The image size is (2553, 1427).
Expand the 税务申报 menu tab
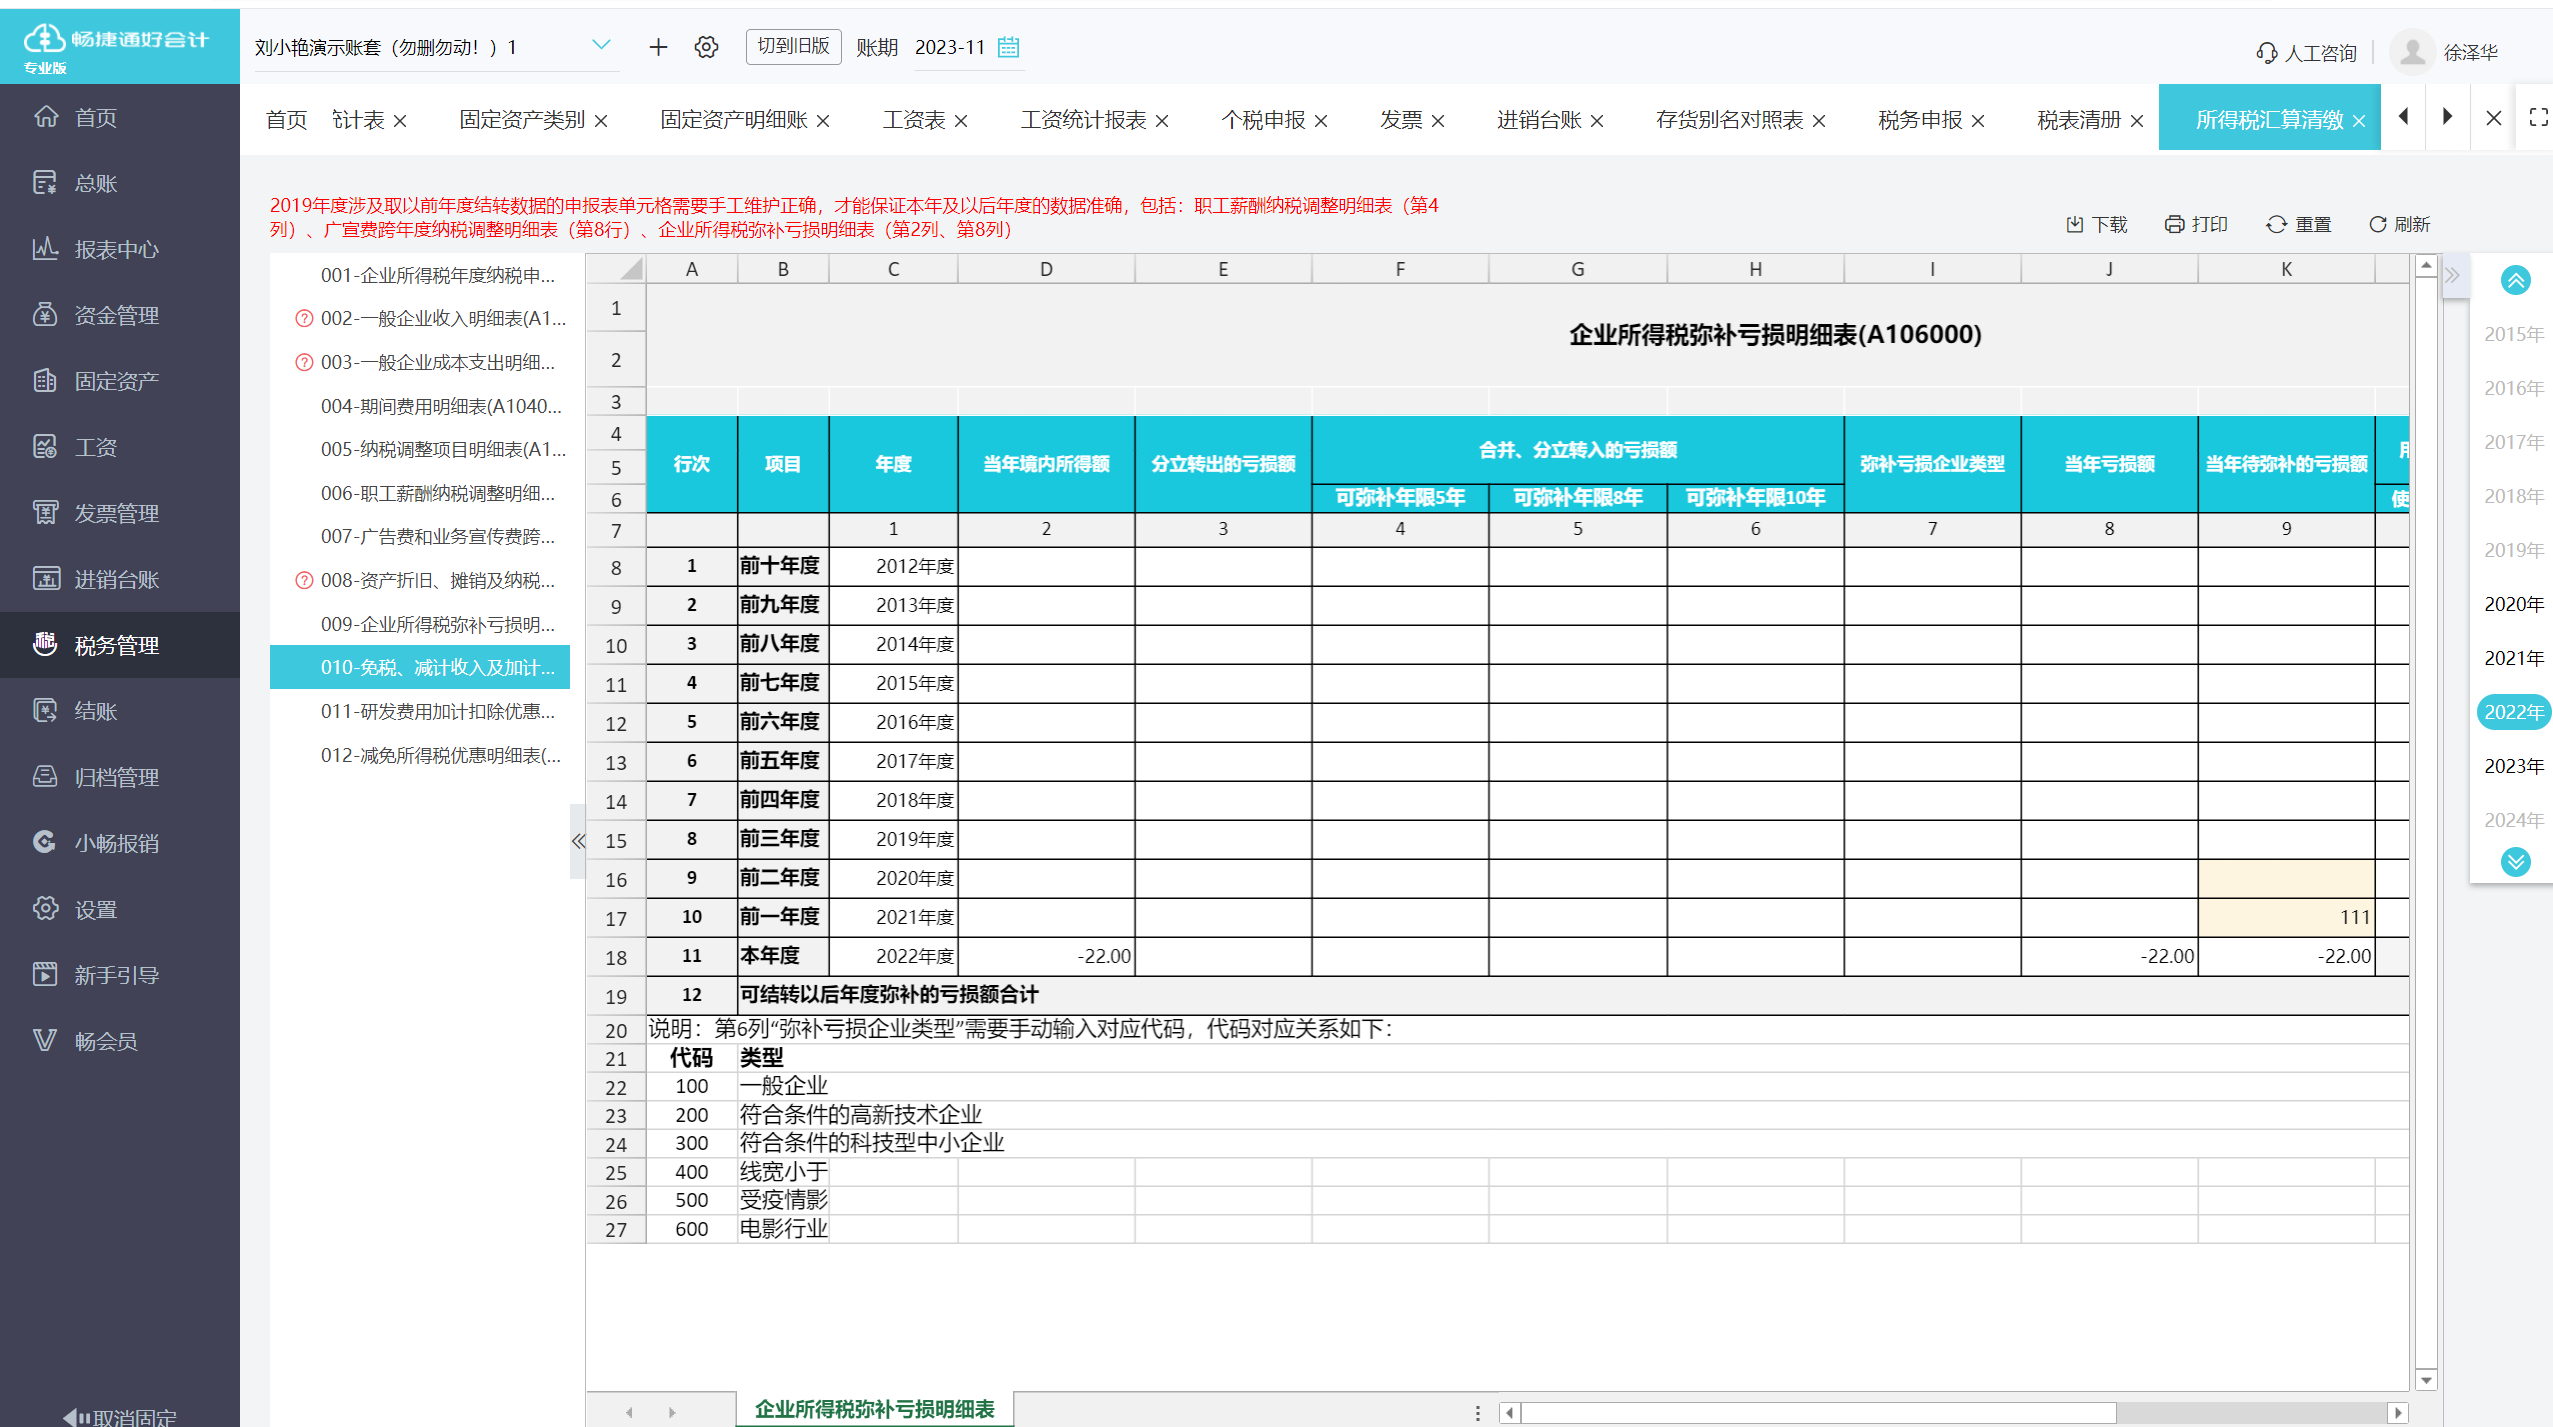coord(1911,117)
